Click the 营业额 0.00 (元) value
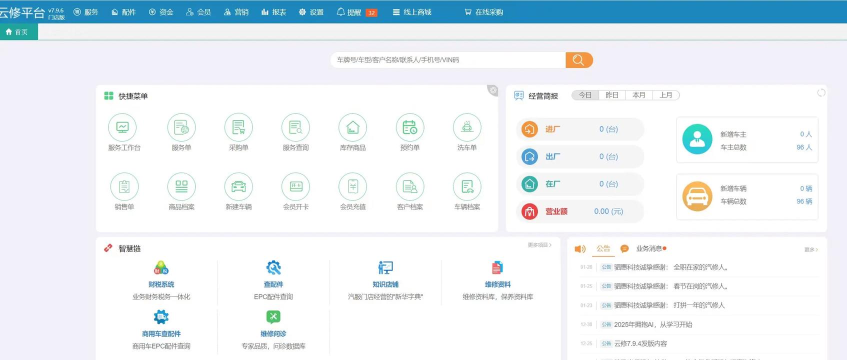 pyautogui.click(x=608, y=211)
